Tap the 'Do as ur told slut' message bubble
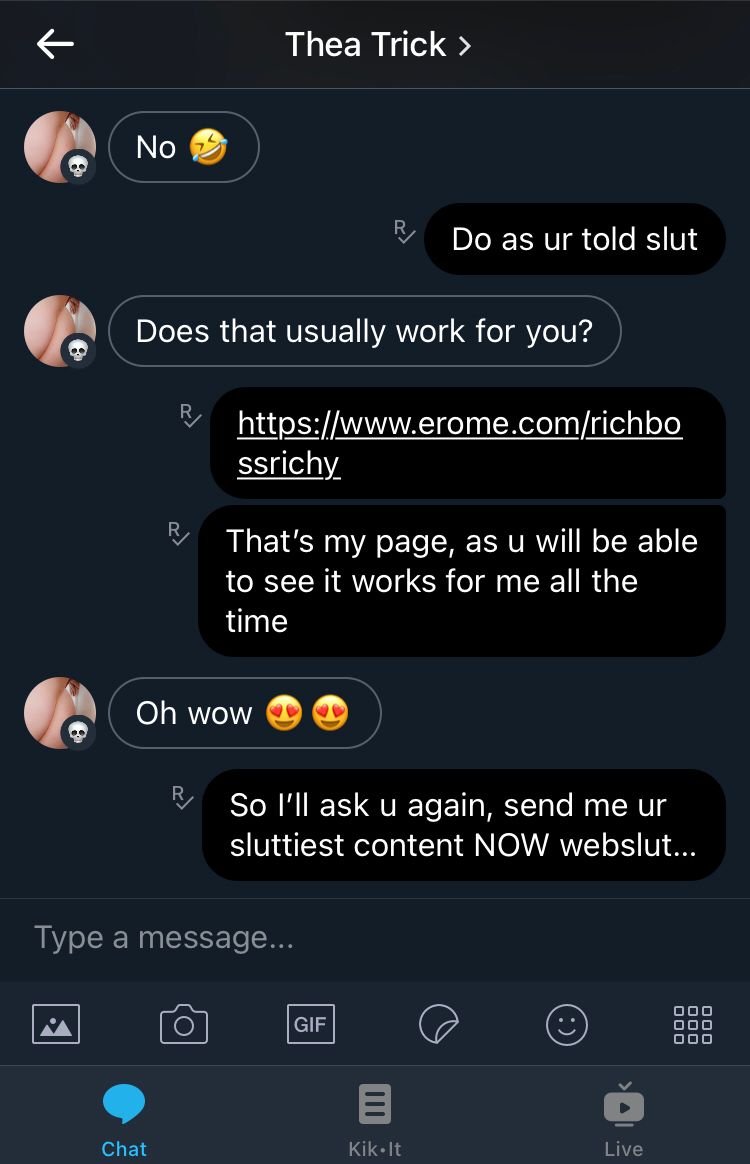 [575, 239]
